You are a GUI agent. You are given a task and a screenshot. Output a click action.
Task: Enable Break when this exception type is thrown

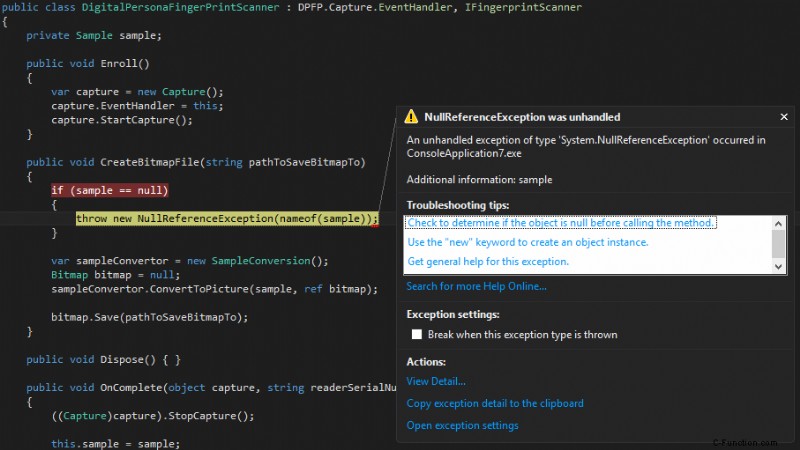417,334
